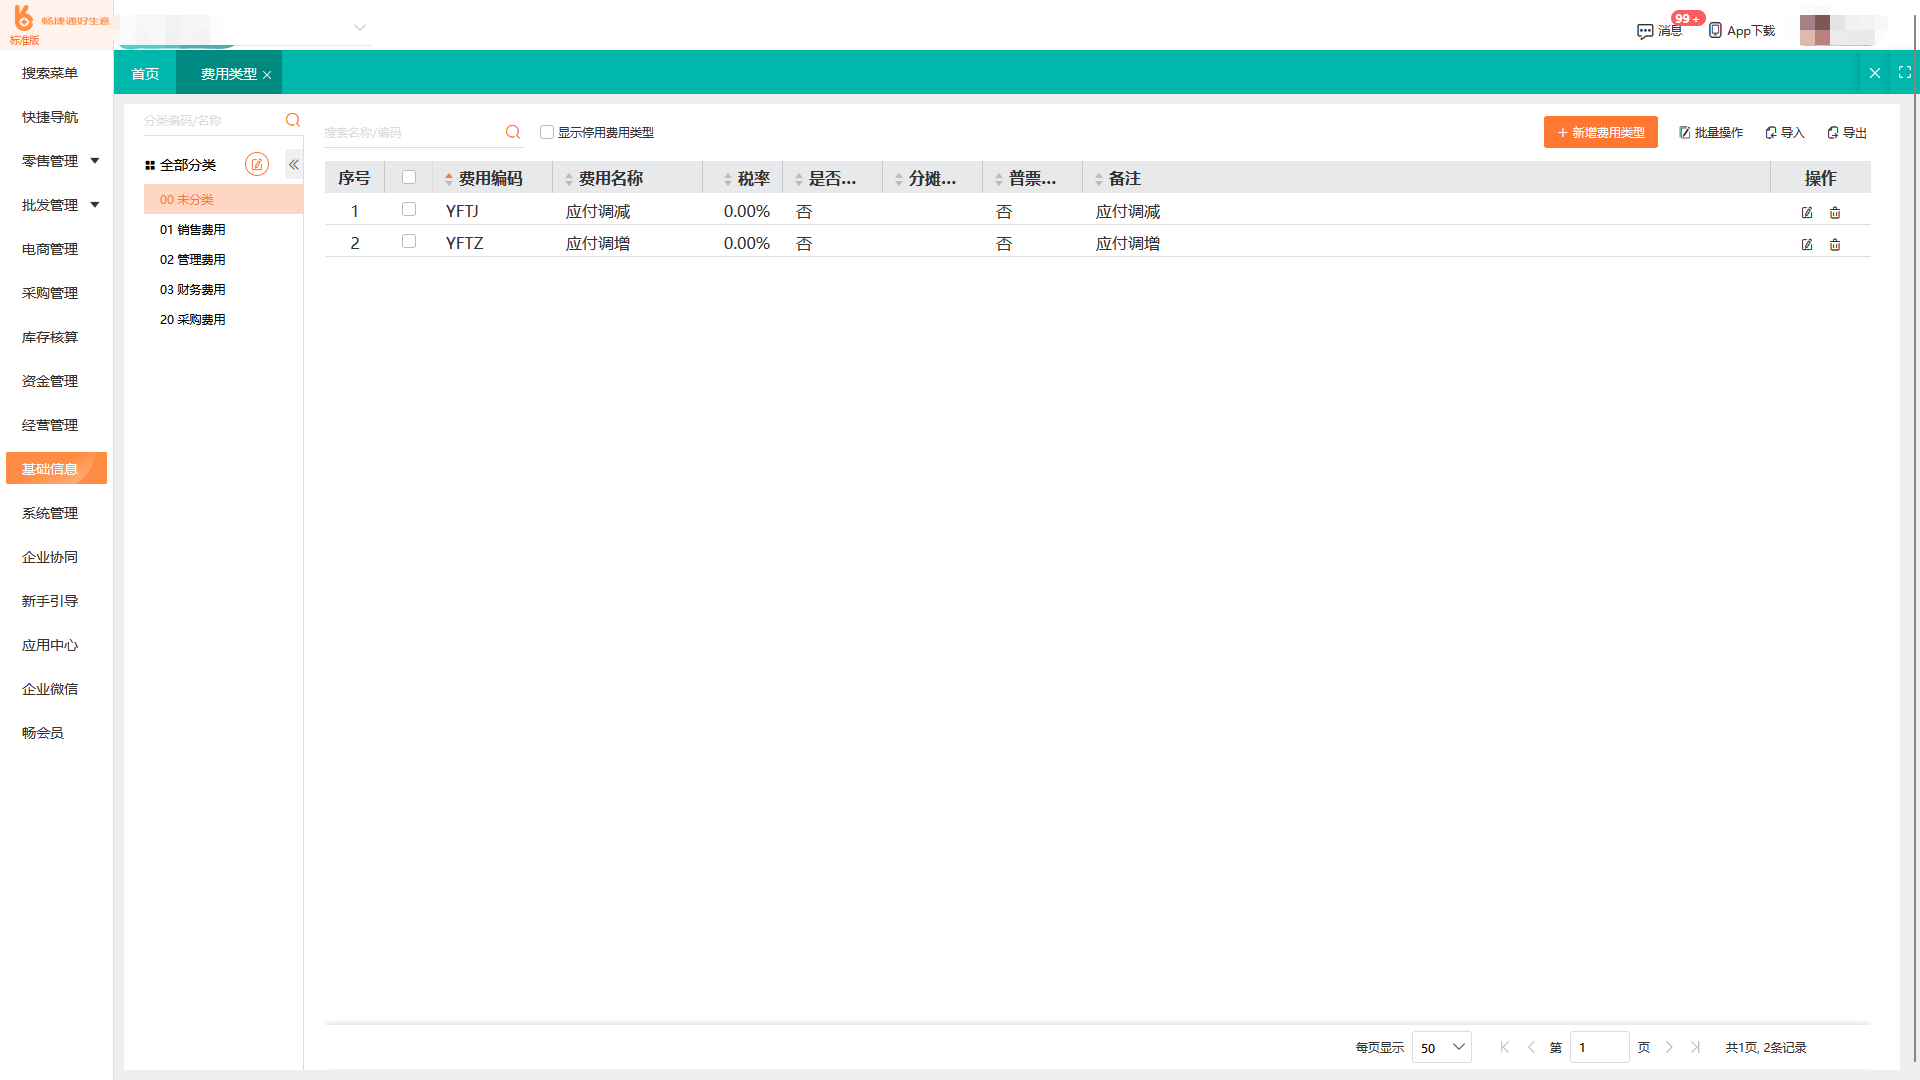Click 新增费用类型 button

1601,132
